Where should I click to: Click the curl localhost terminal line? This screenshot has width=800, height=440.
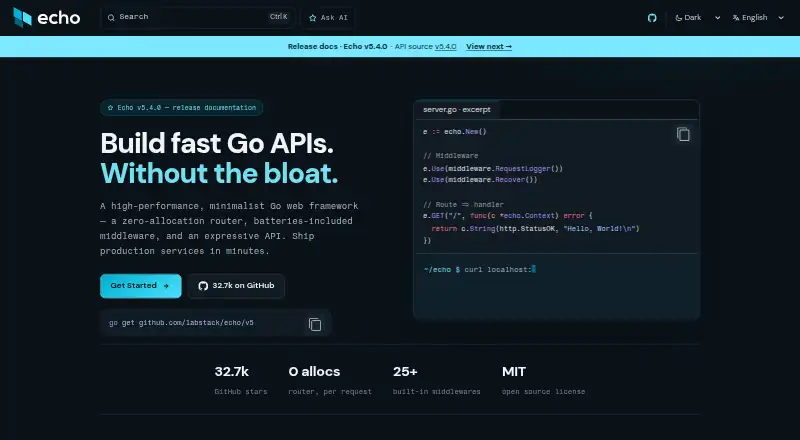(x=480, y=270)
